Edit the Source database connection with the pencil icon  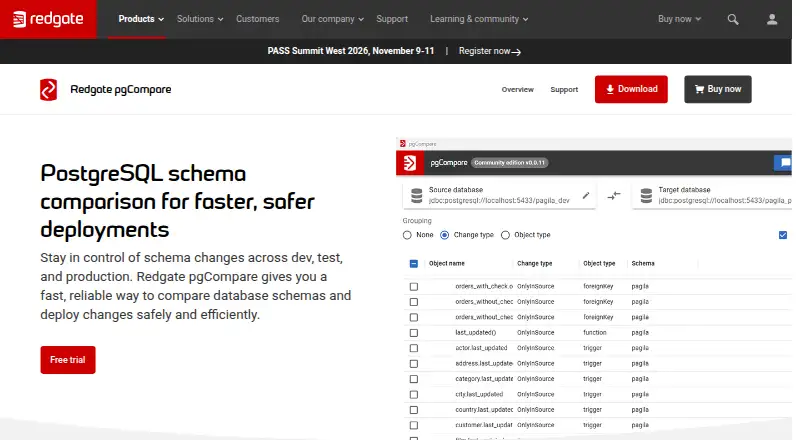tap(586, 195)
